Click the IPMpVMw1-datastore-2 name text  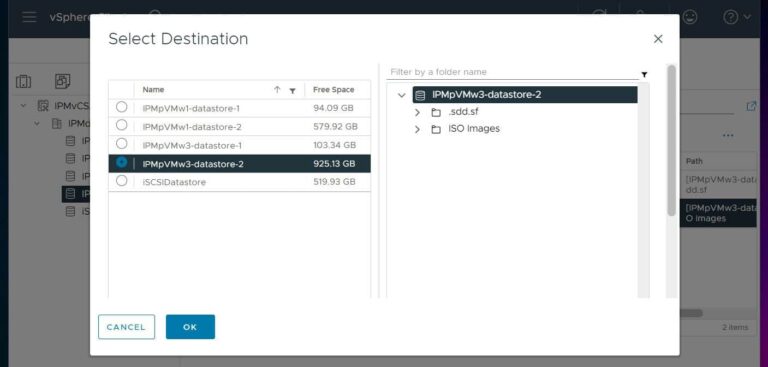pyautogui.click(x=192, y=127)
